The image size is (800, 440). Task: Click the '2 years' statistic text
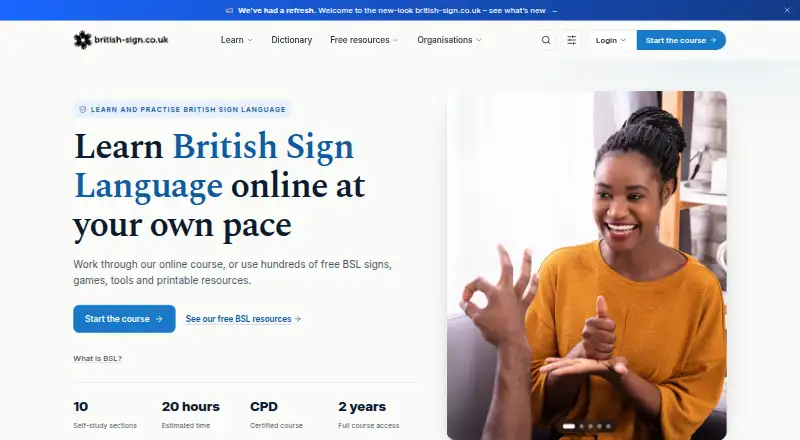362,407
